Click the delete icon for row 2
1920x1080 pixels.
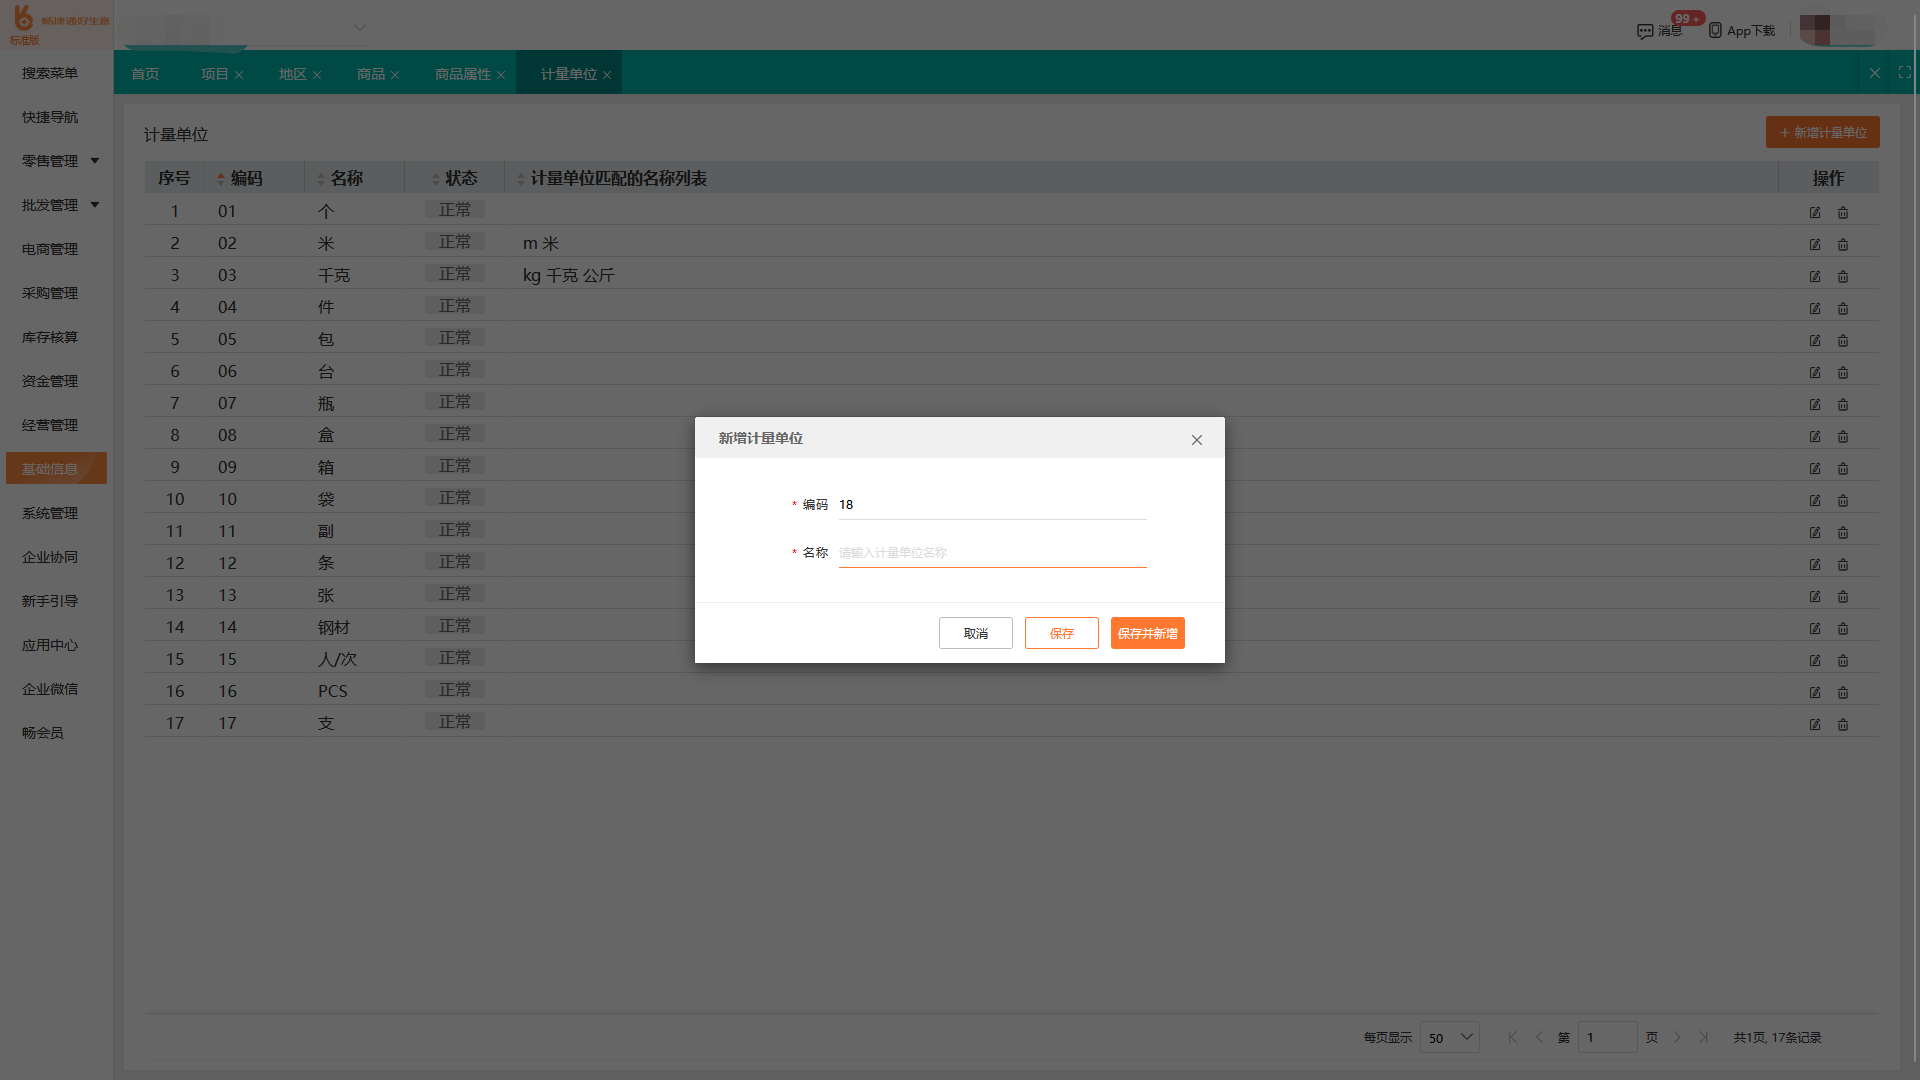pos(1842,244)
